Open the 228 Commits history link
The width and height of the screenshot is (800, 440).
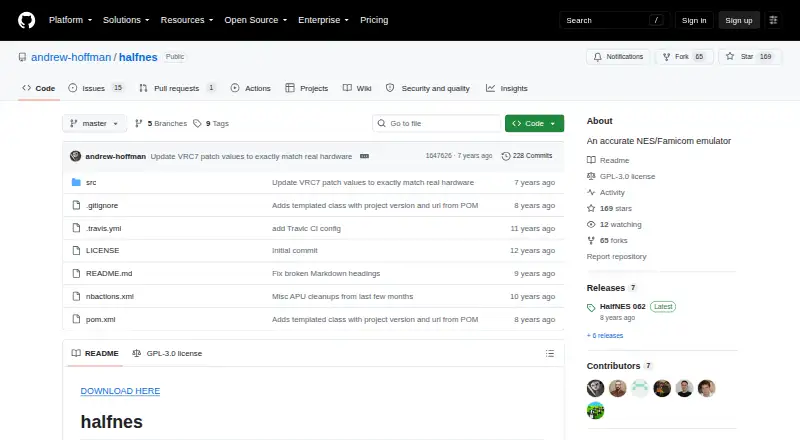click(527, 156)
